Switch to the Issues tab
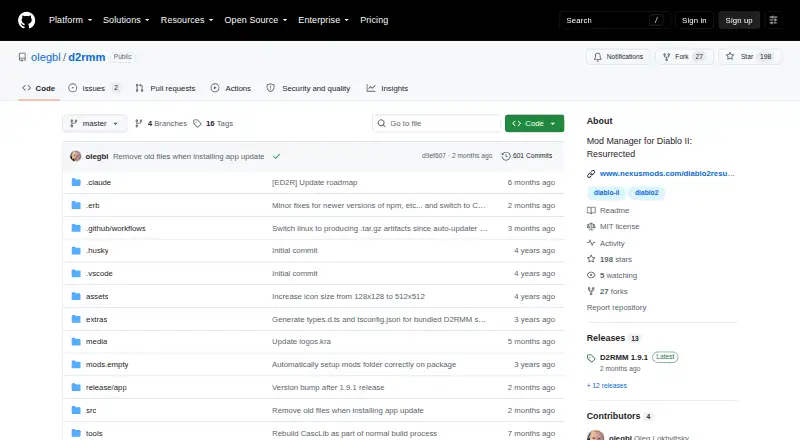Viewport: 800px width, 440px height. point(94,88)
